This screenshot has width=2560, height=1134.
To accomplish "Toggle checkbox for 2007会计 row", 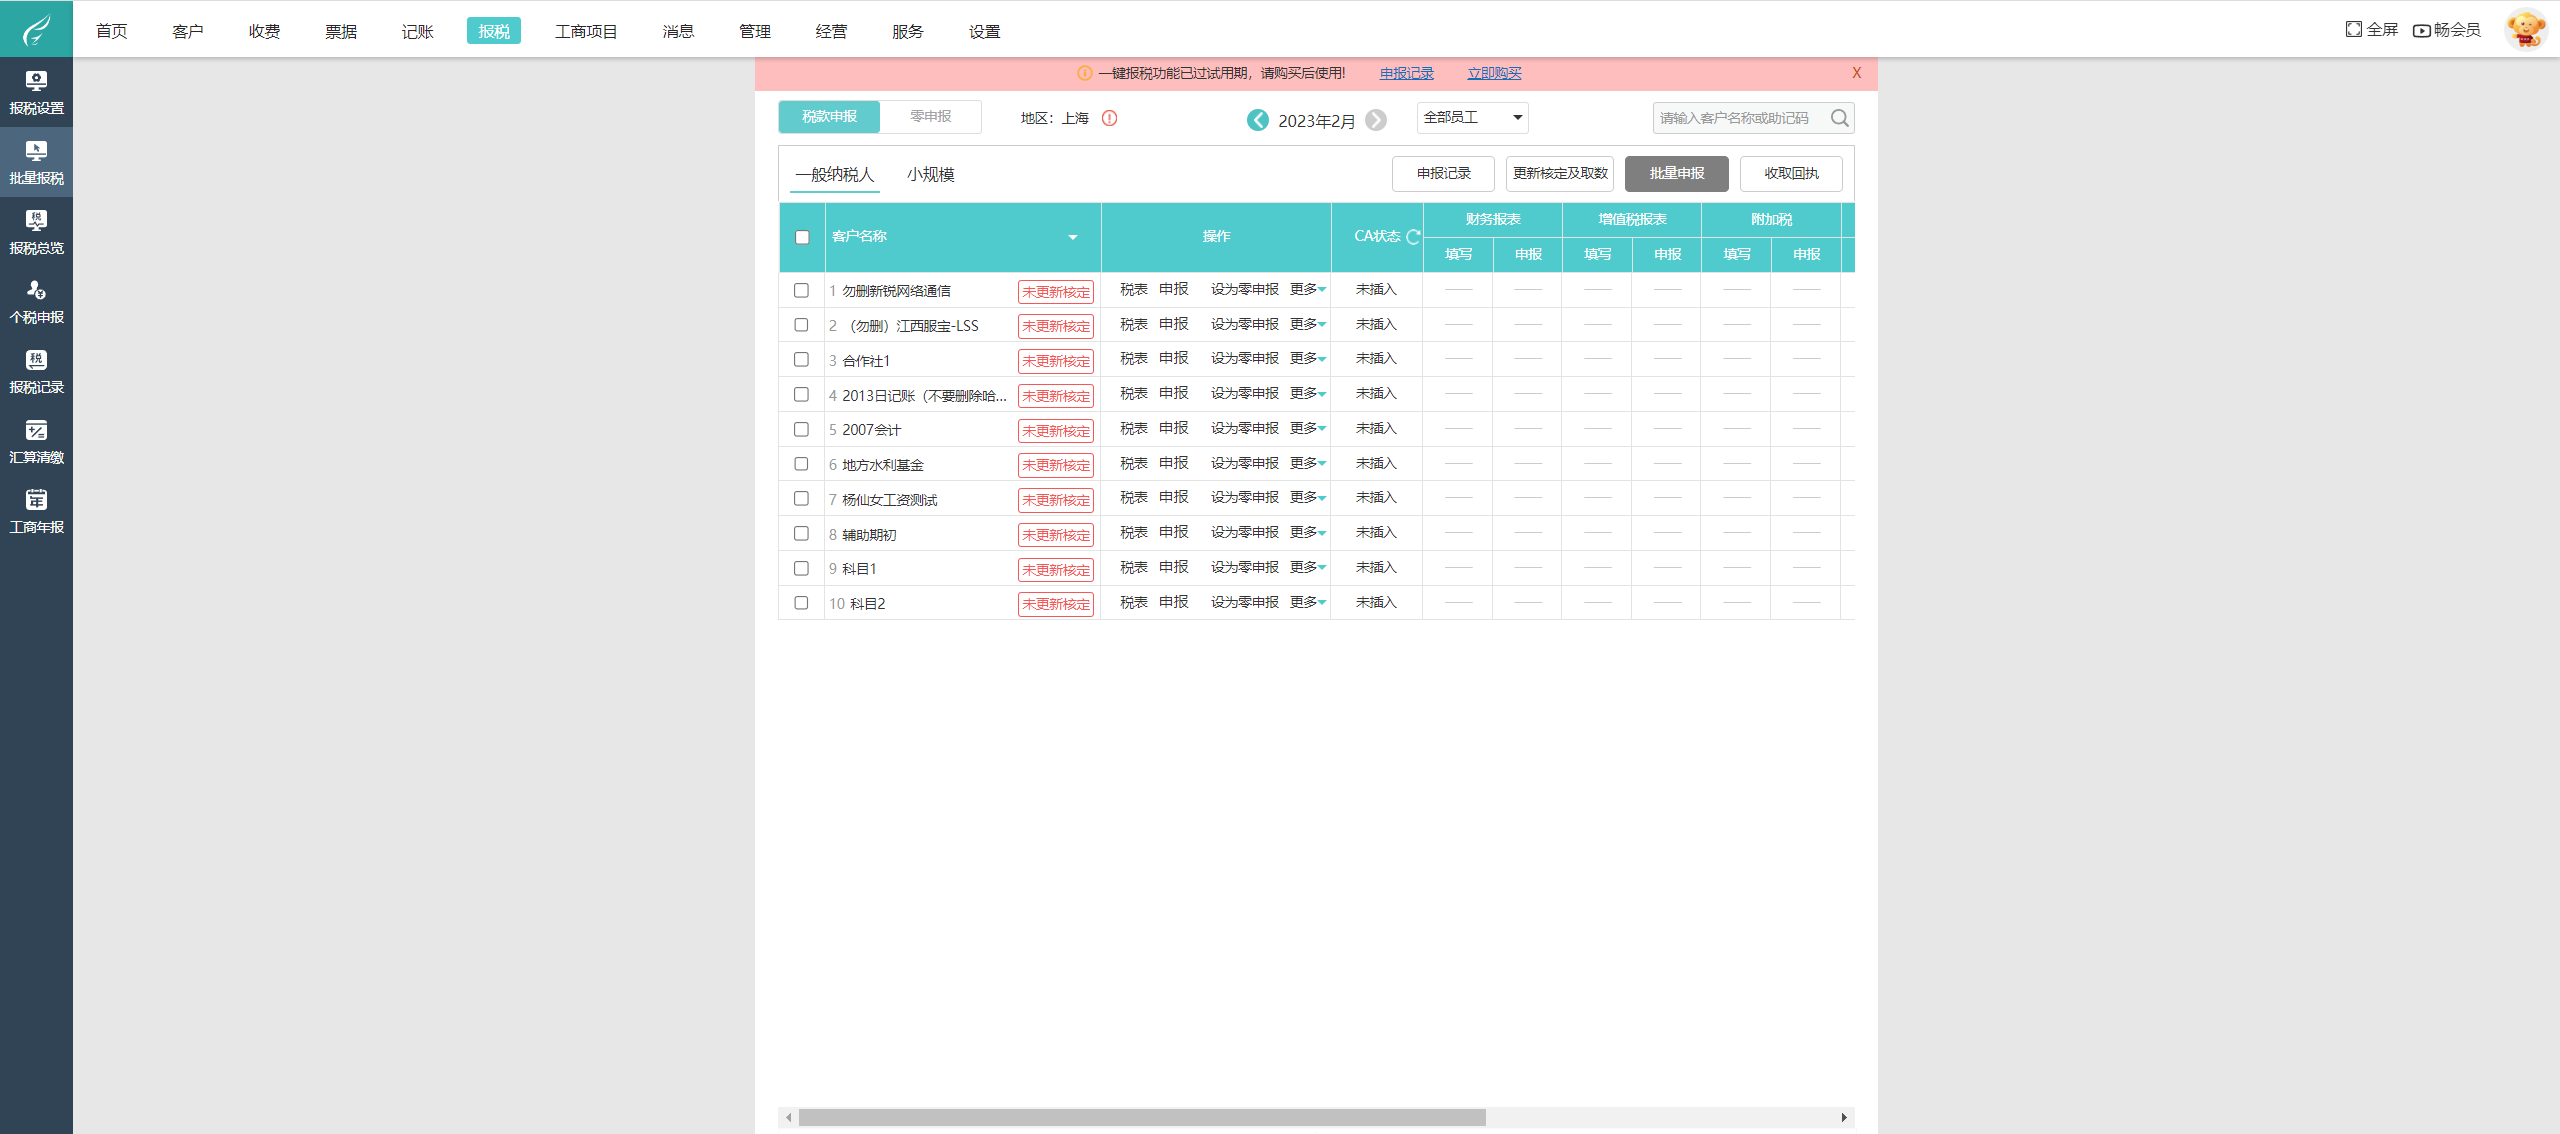I will 800,429.
